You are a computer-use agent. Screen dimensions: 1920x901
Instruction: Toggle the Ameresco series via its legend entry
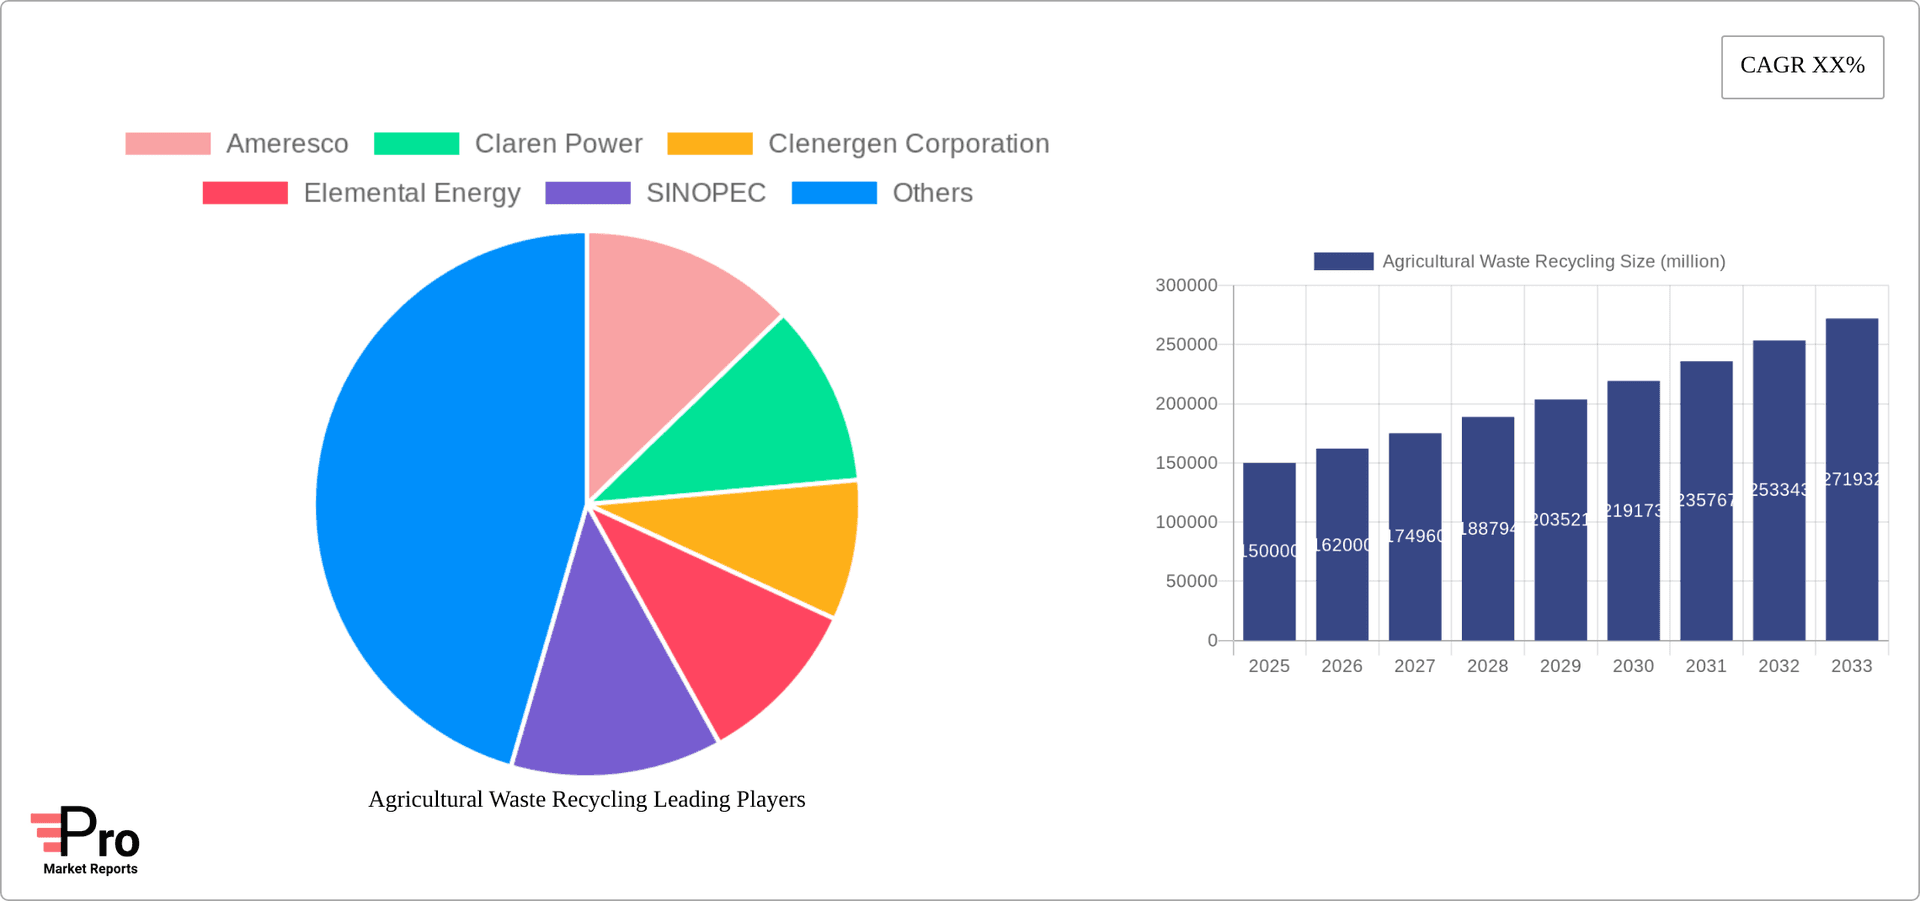click(x=287, y=143)
